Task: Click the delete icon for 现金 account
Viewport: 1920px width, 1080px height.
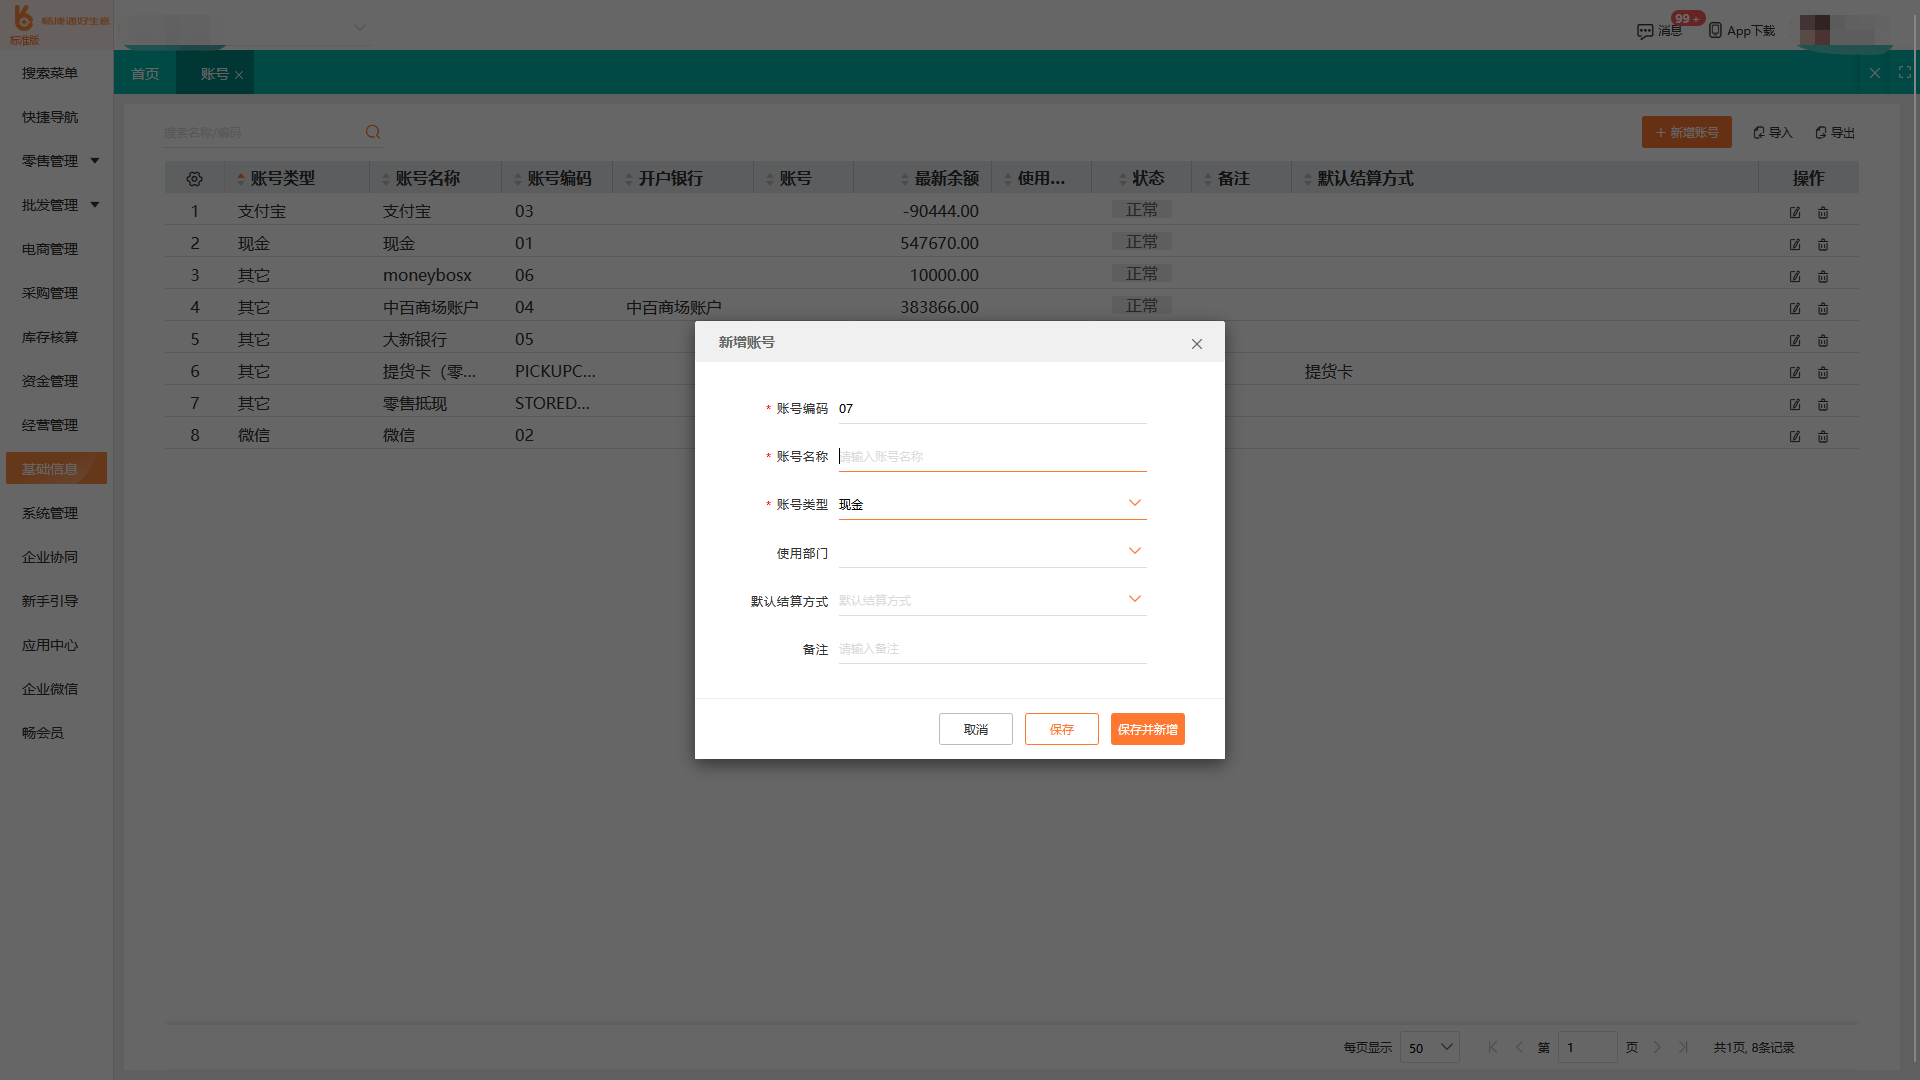Action: click(x=1824, y=244)
